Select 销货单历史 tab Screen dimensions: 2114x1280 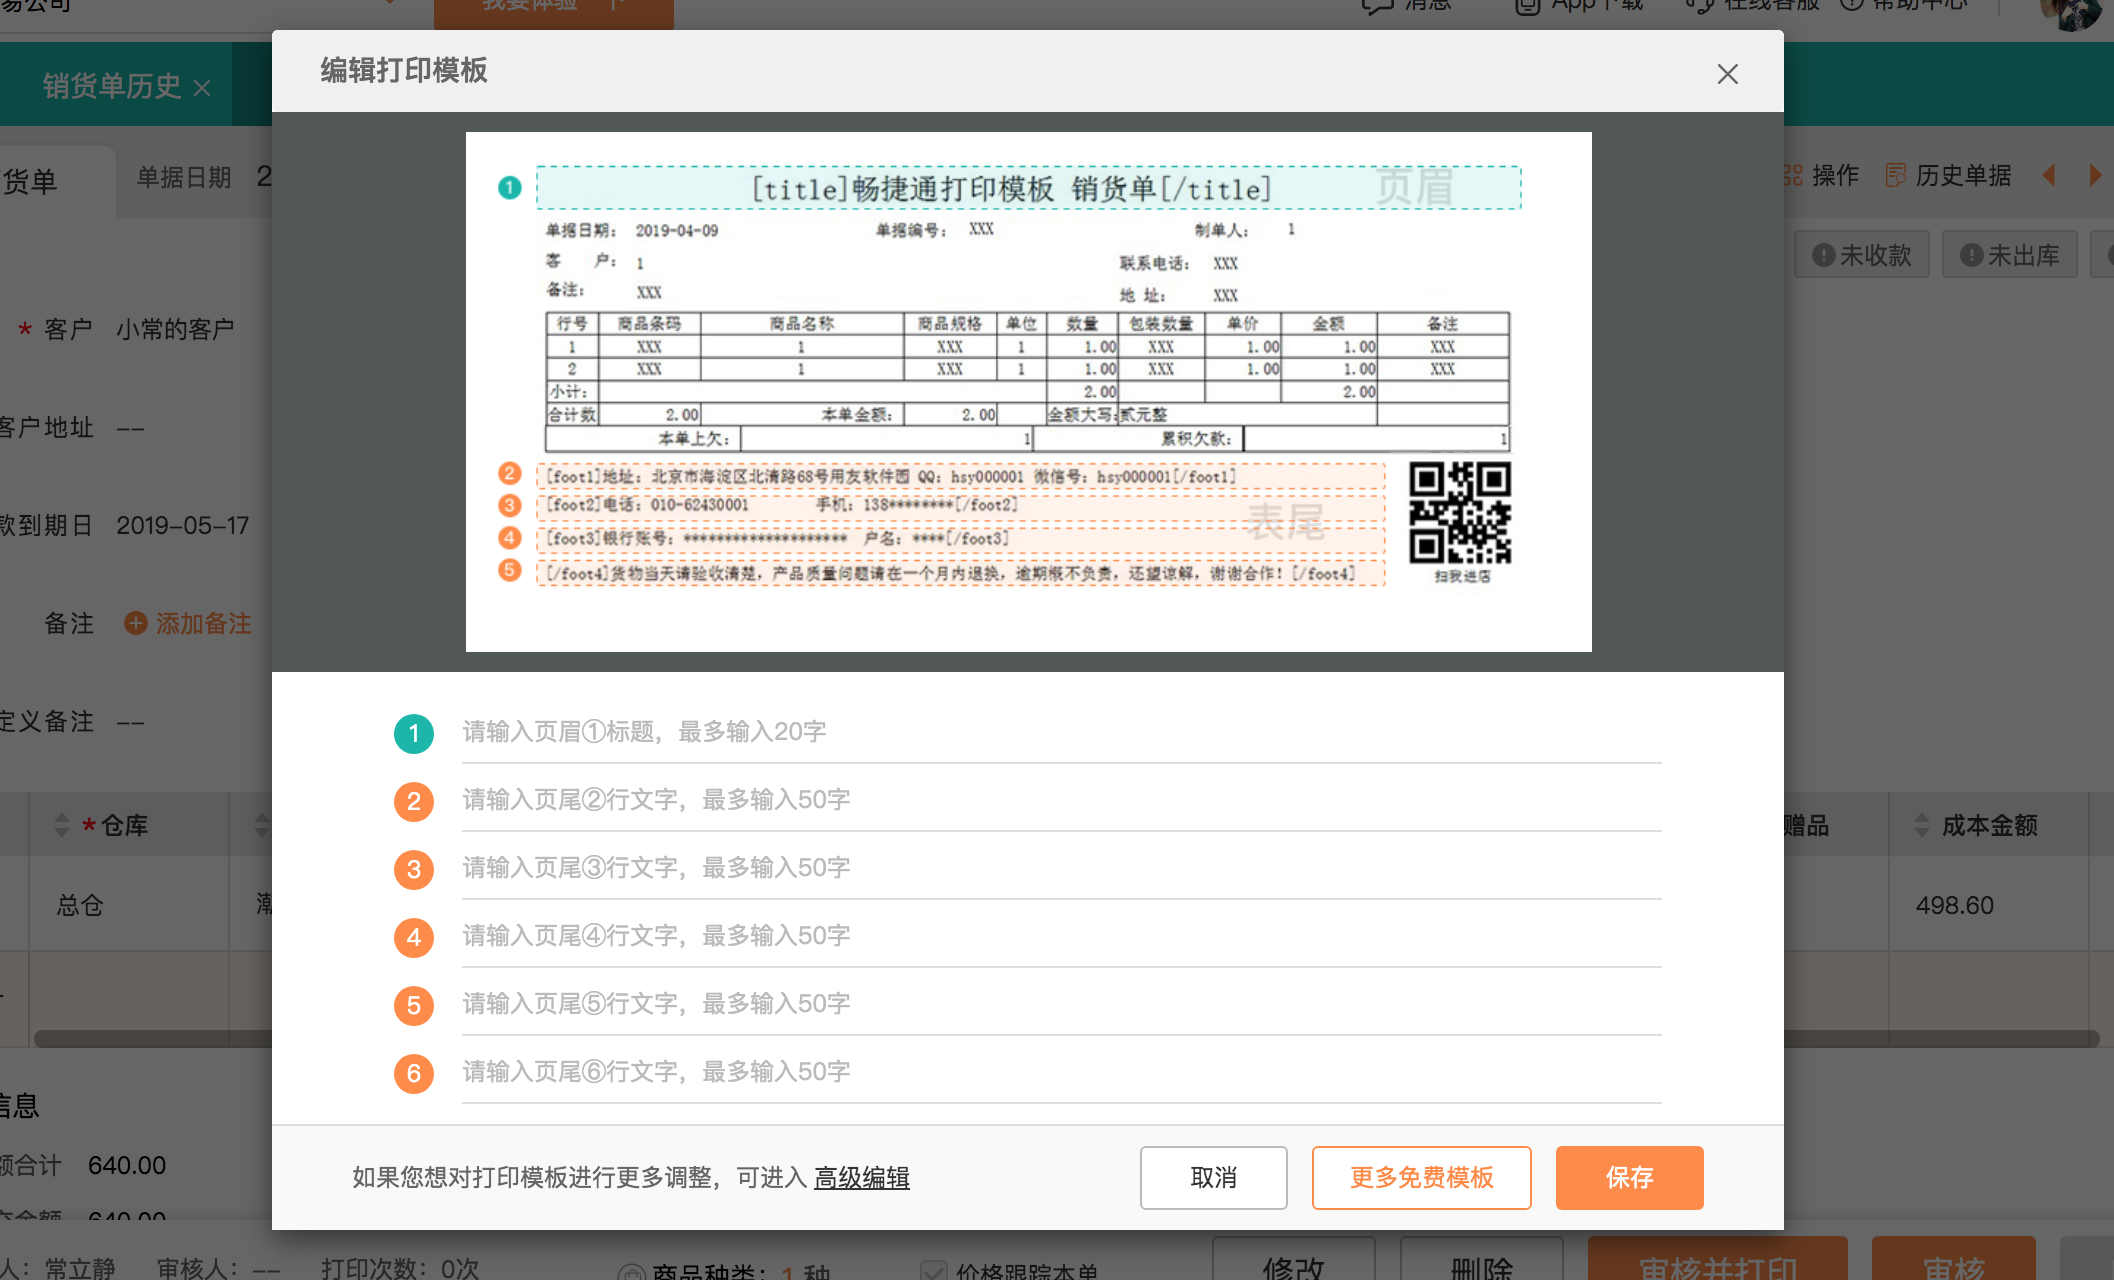click(113, 85)
